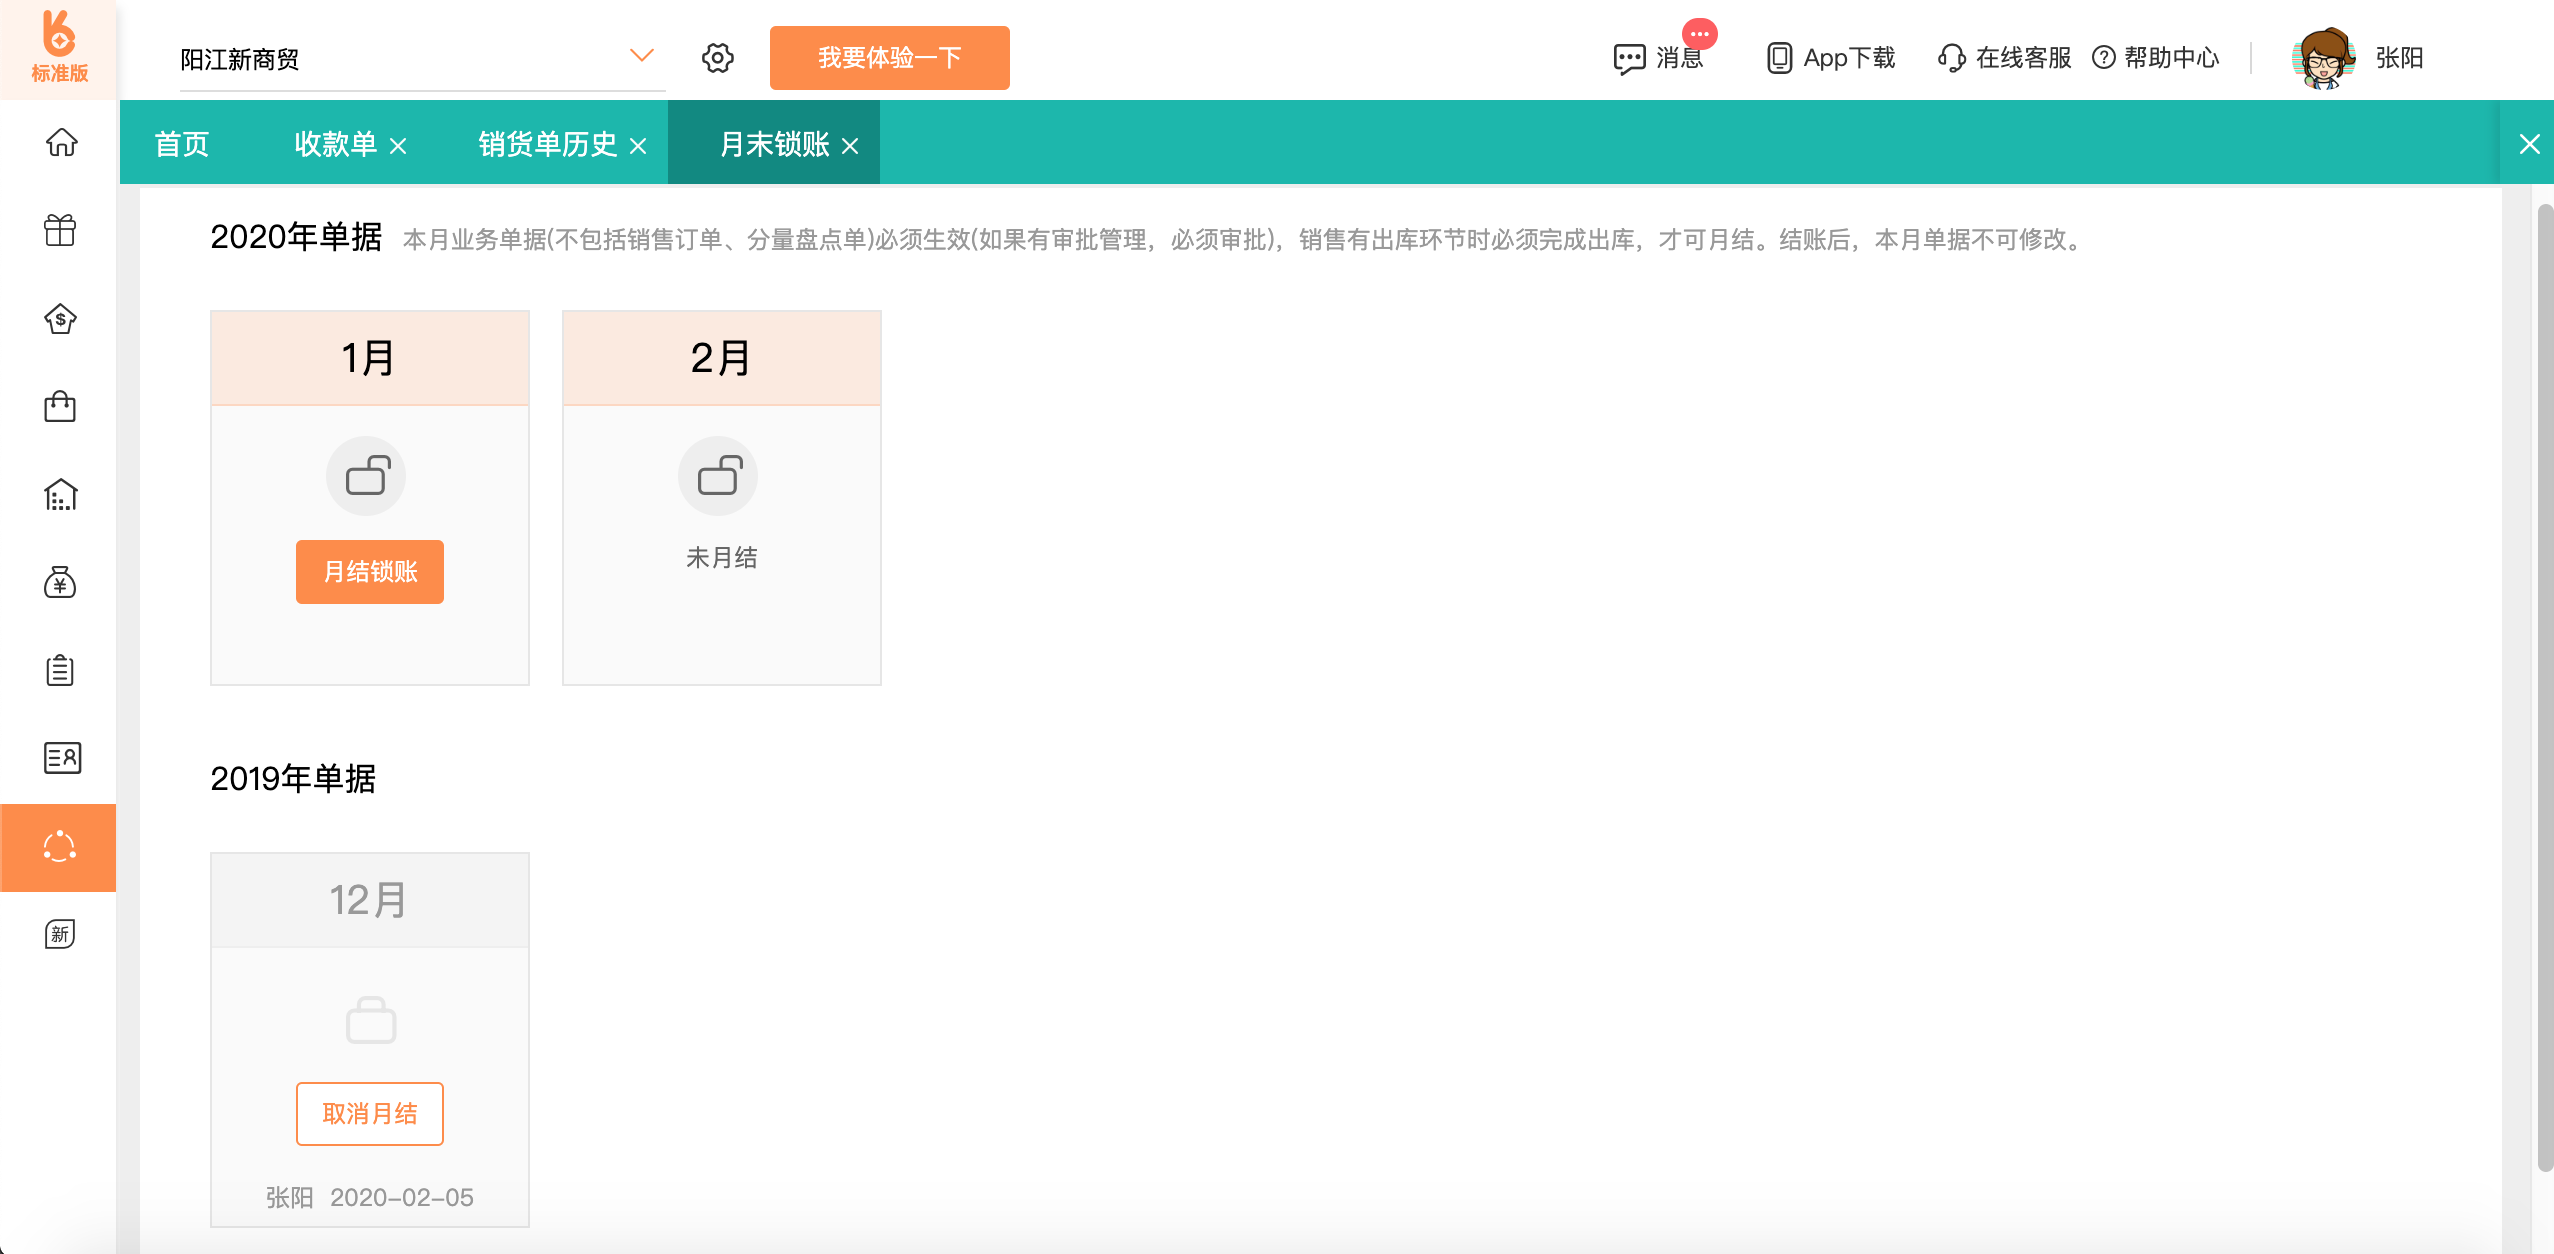
Task: Open the reports sidebar icon
Action: pos(60,669)
